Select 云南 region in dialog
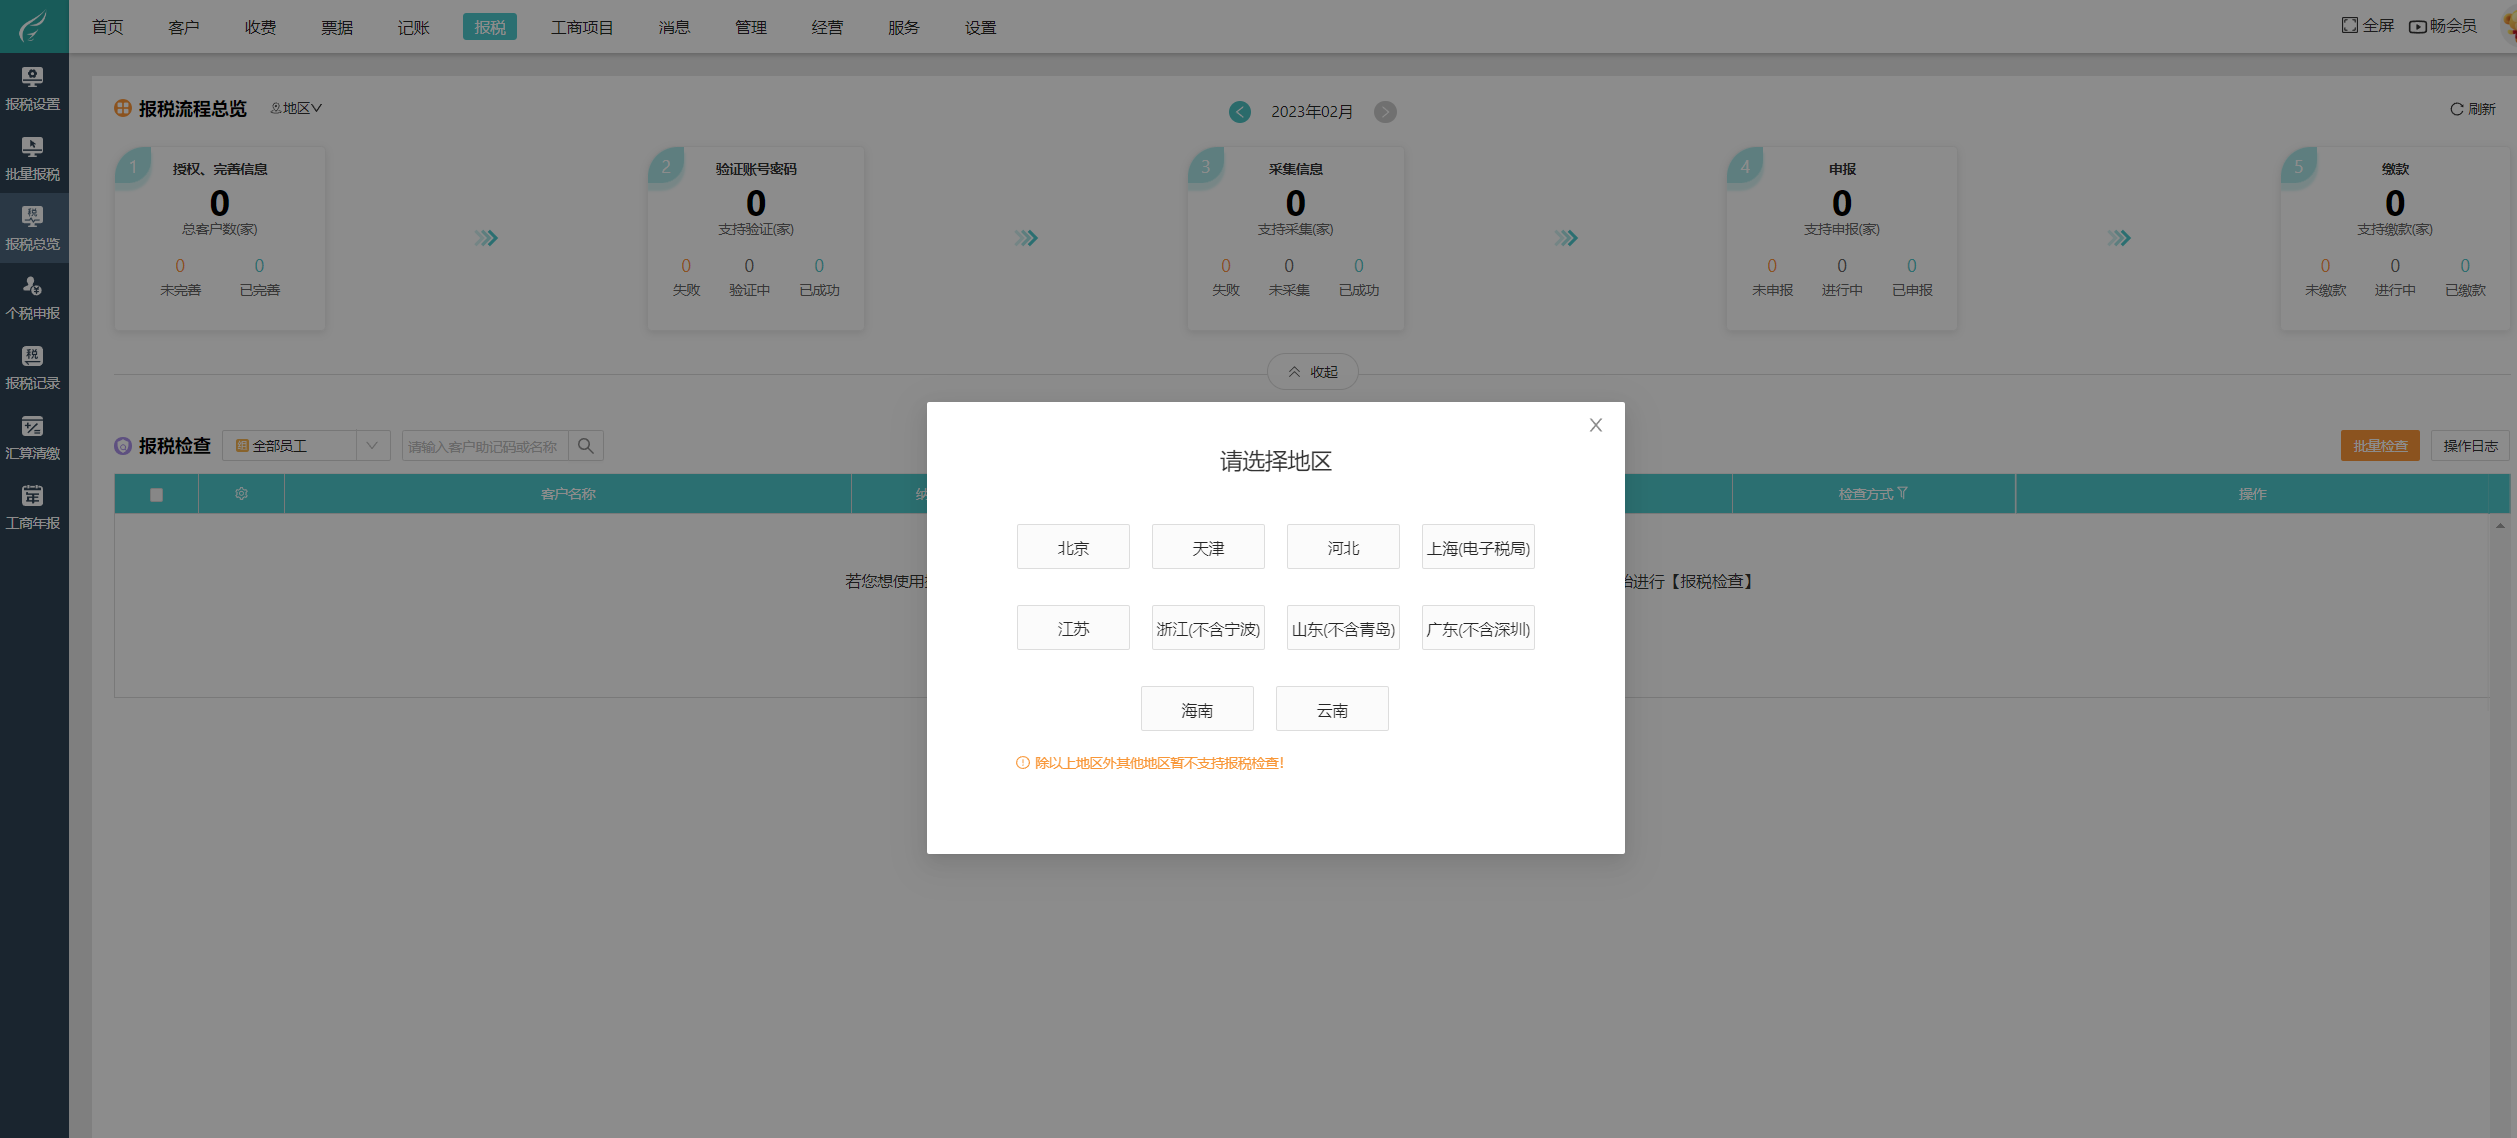 [1331, 709]
